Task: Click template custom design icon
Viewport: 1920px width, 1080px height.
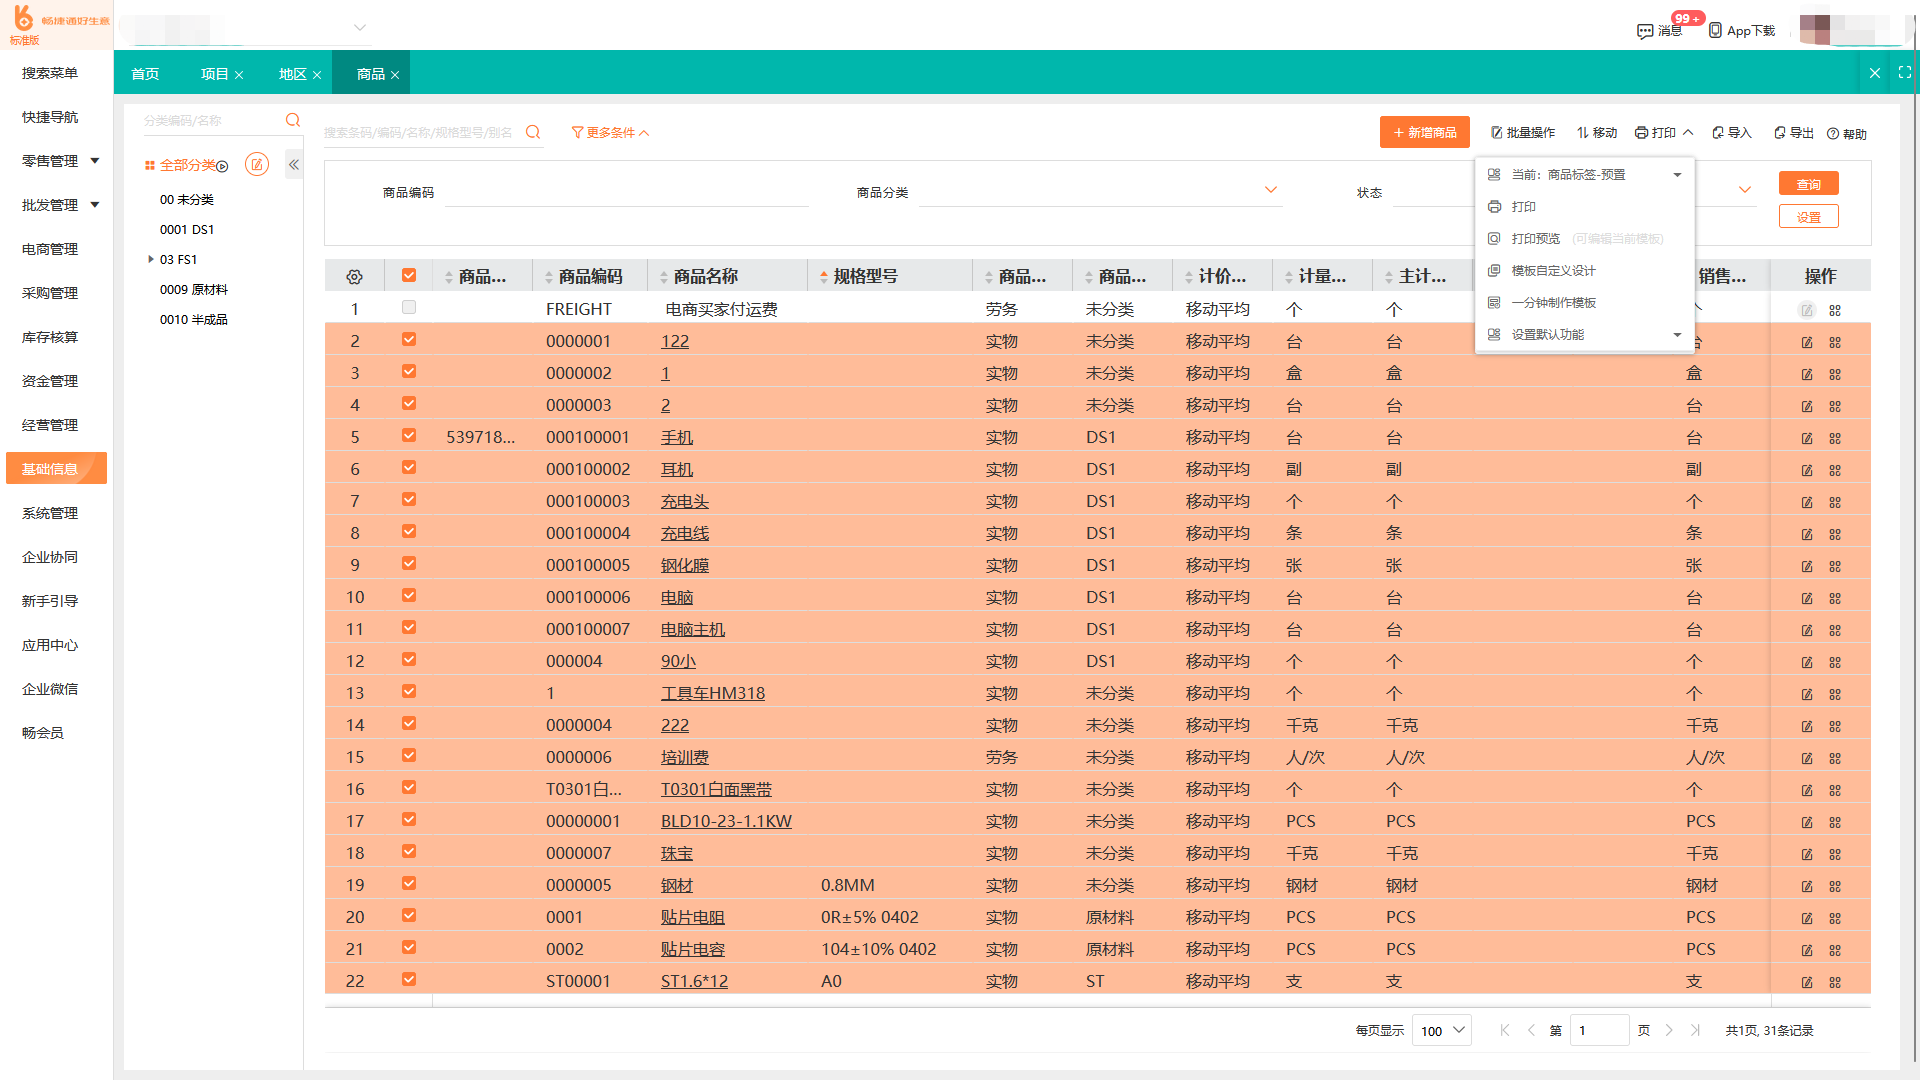Action: point(1494,269)
